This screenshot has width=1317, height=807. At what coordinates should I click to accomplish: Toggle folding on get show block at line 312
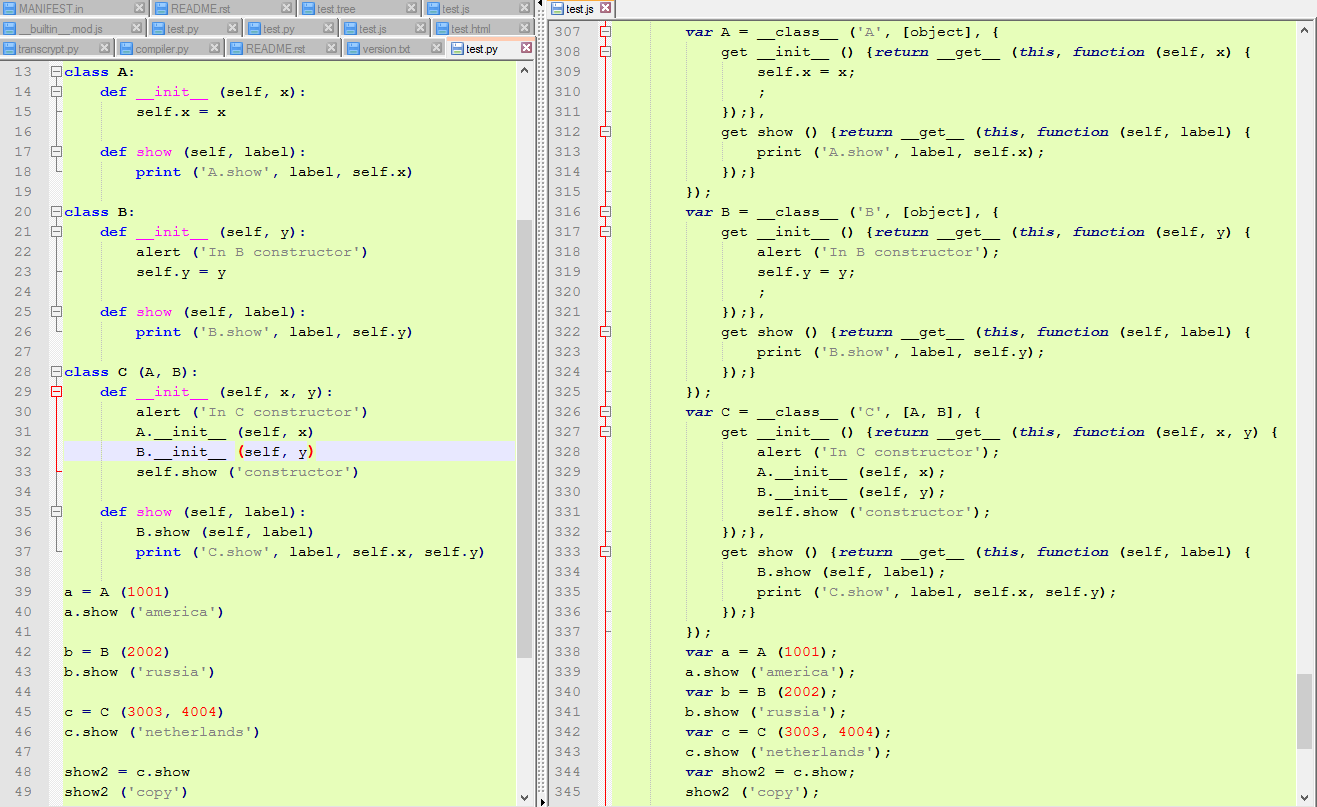coord(607,131)
